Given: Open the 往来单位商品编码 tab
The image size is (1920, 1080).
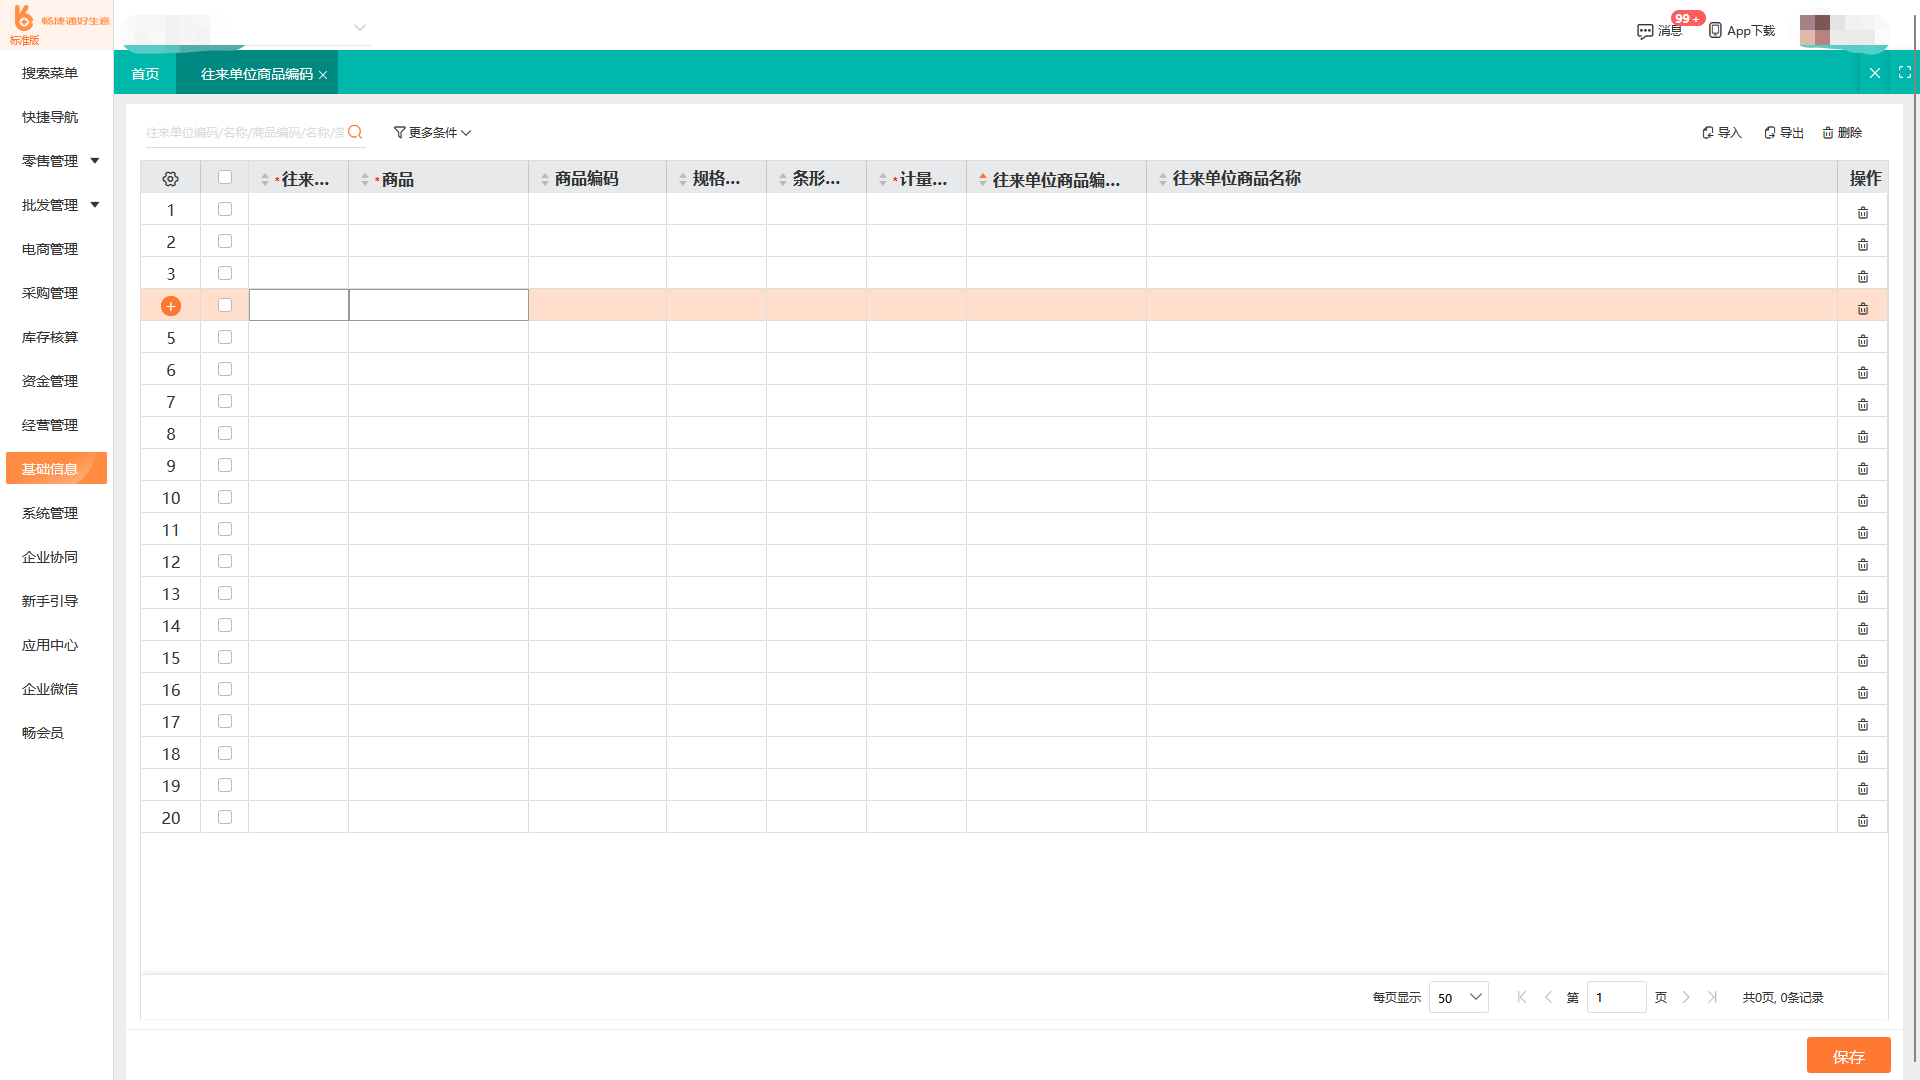Looking at the screenshot, I should 255,73.
